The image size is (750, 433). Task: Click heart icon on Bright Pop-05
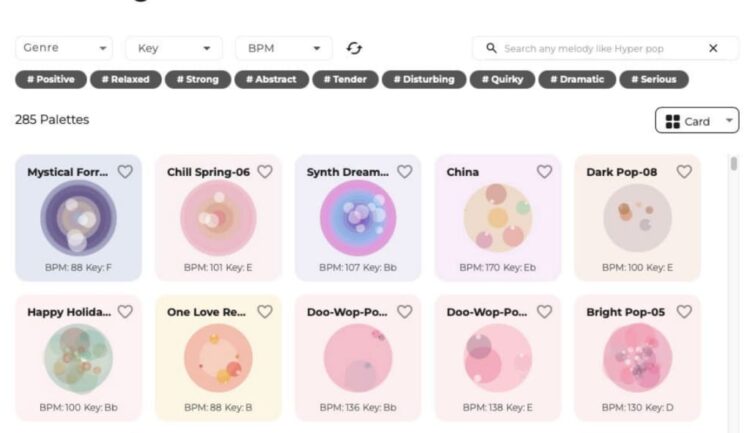coord(684,312)
